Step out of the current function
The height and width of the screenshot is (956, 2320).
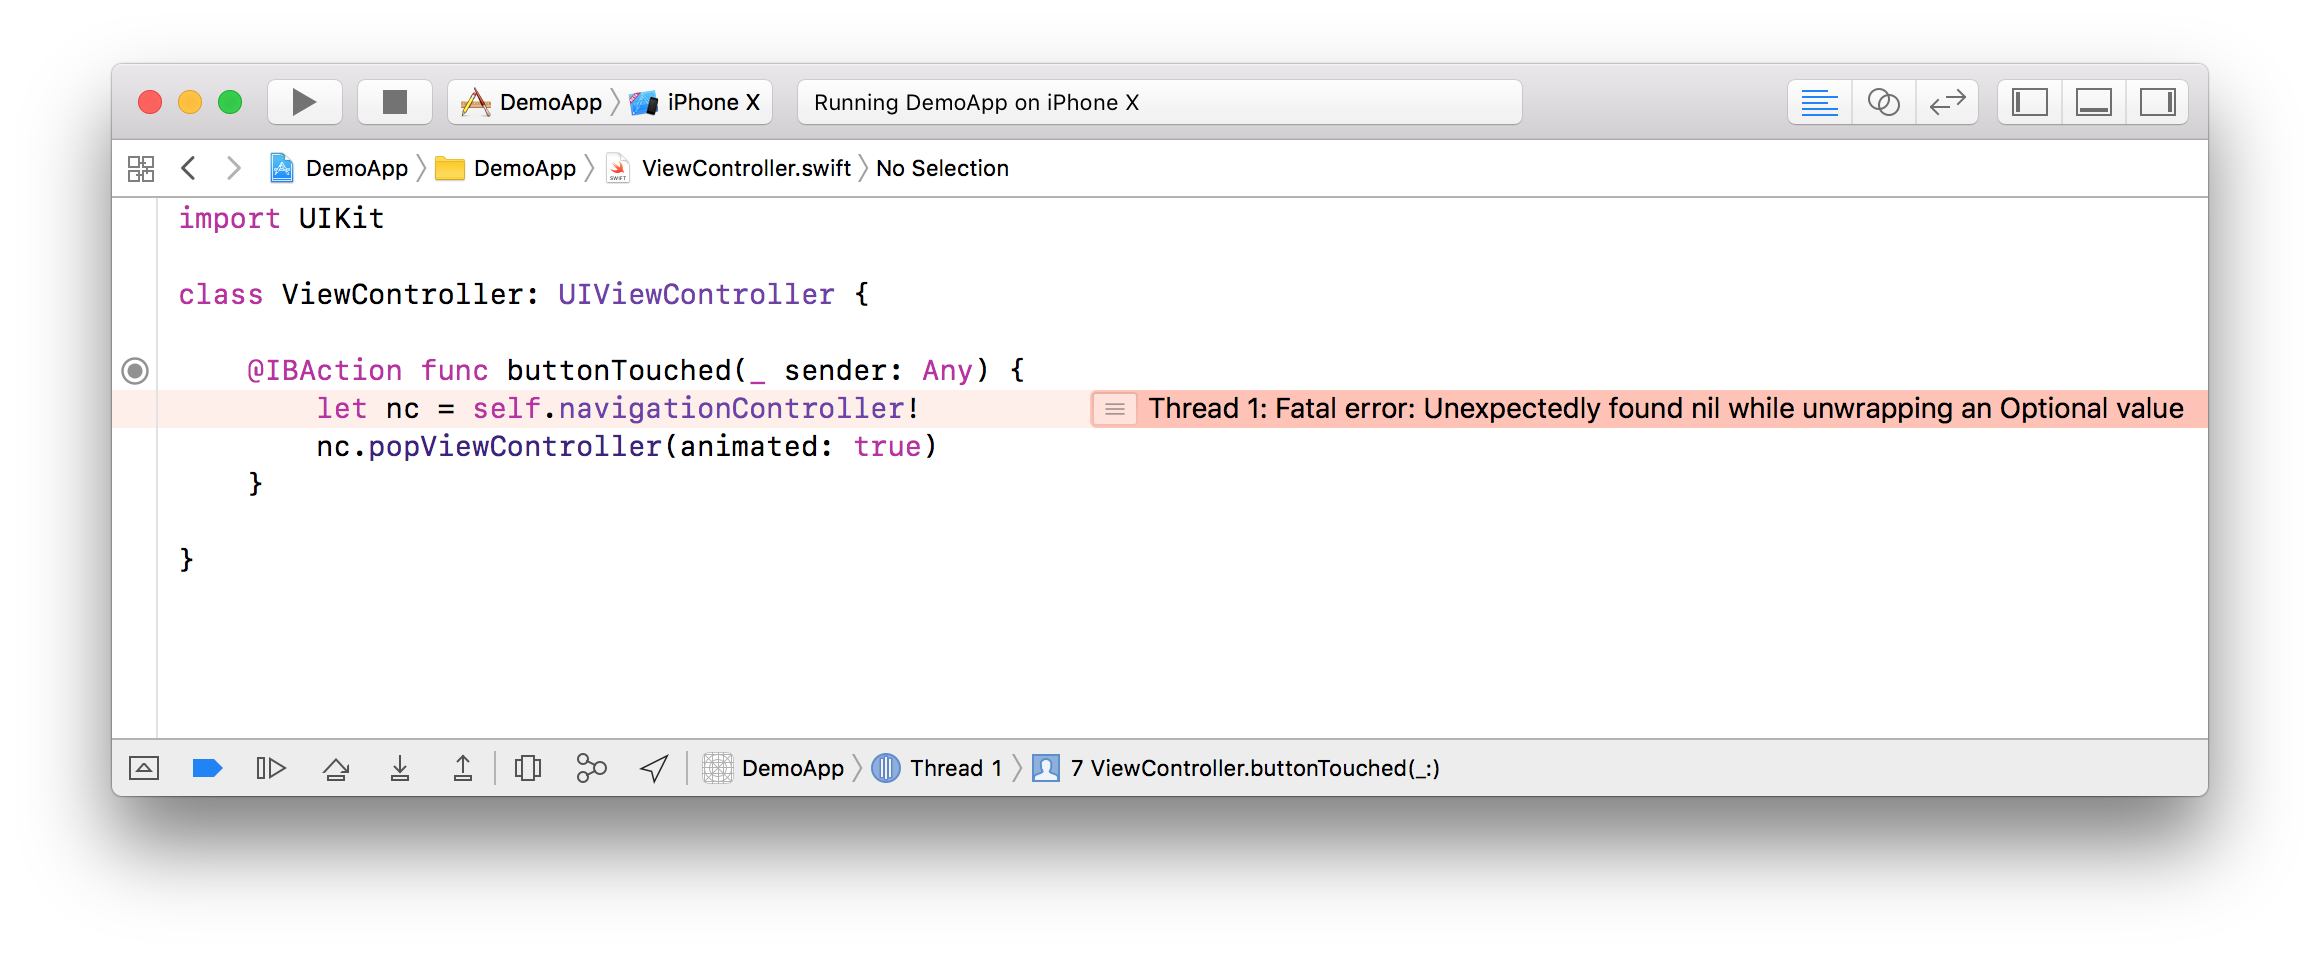click(x=463, y=767)
